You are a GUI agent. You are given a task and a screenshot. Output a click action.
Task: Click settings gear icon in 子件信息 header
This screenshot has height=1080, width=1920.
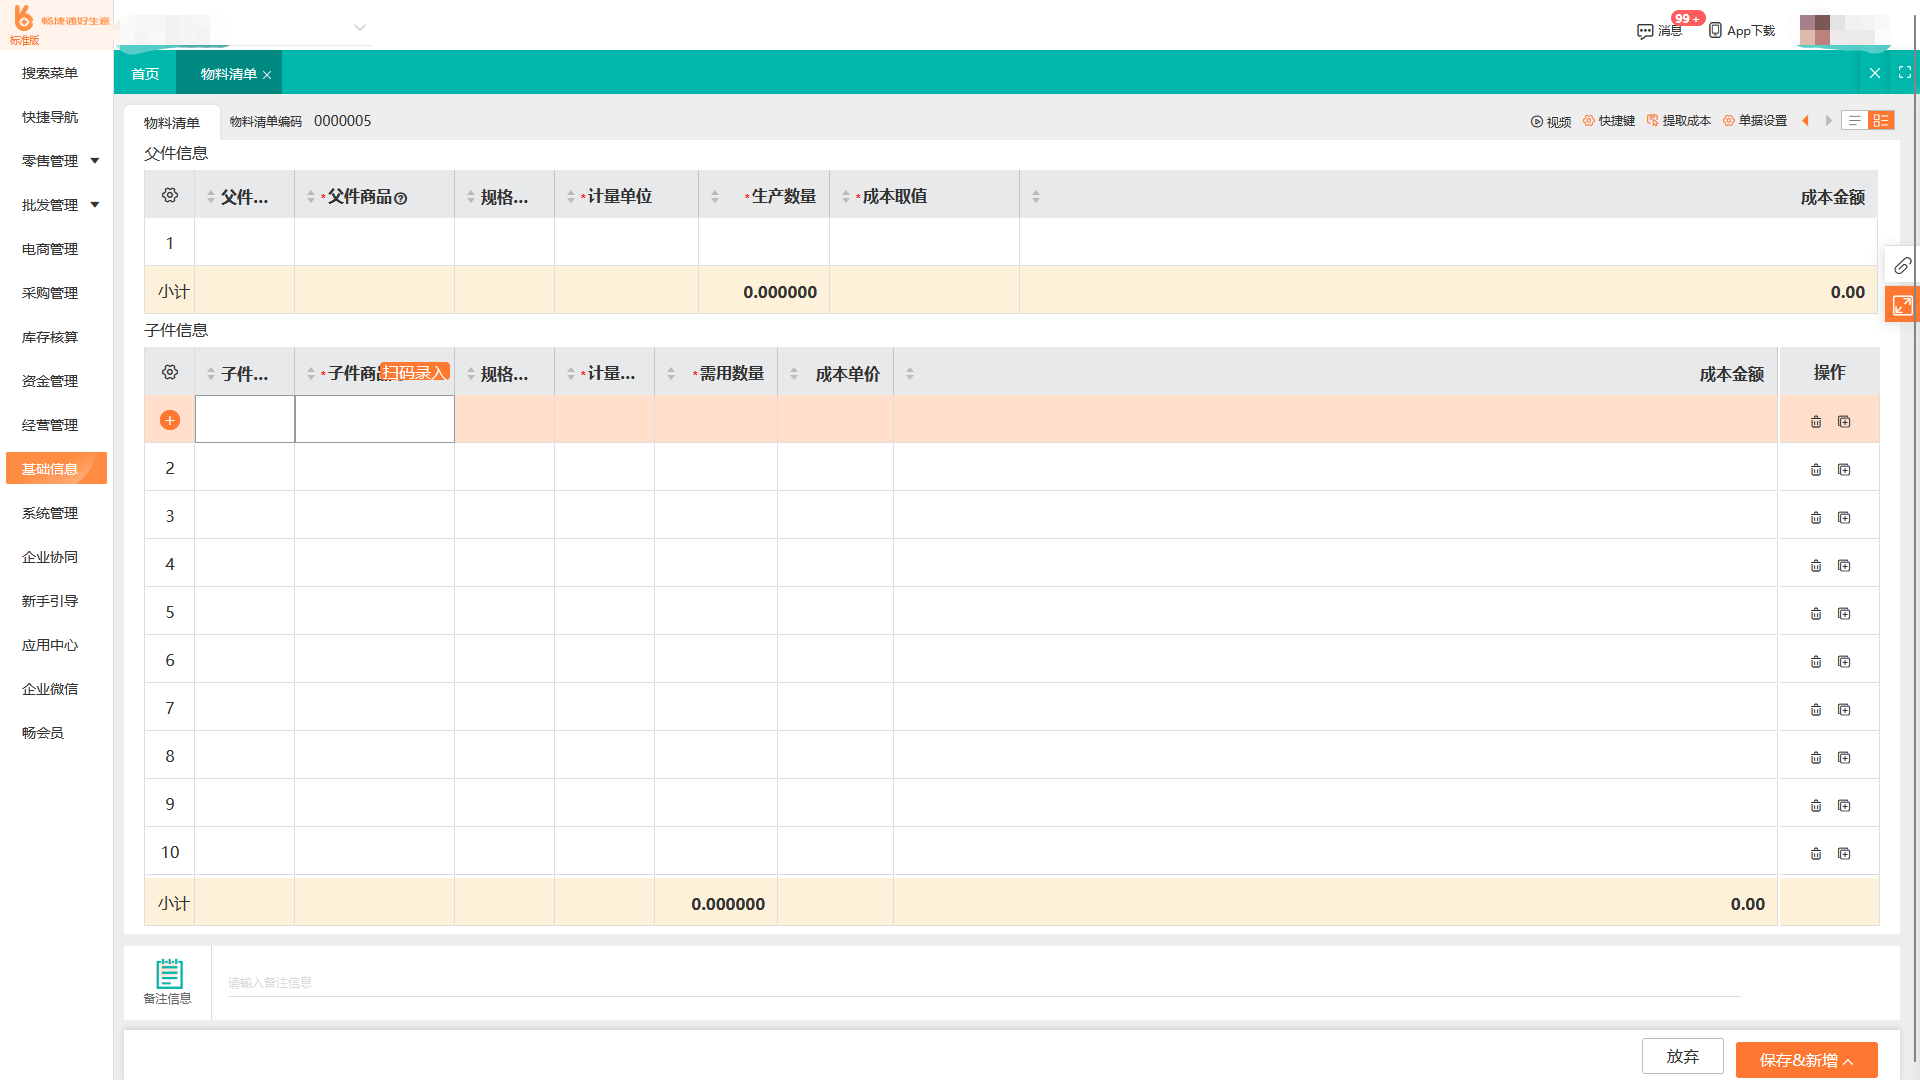tap(169, 373)
